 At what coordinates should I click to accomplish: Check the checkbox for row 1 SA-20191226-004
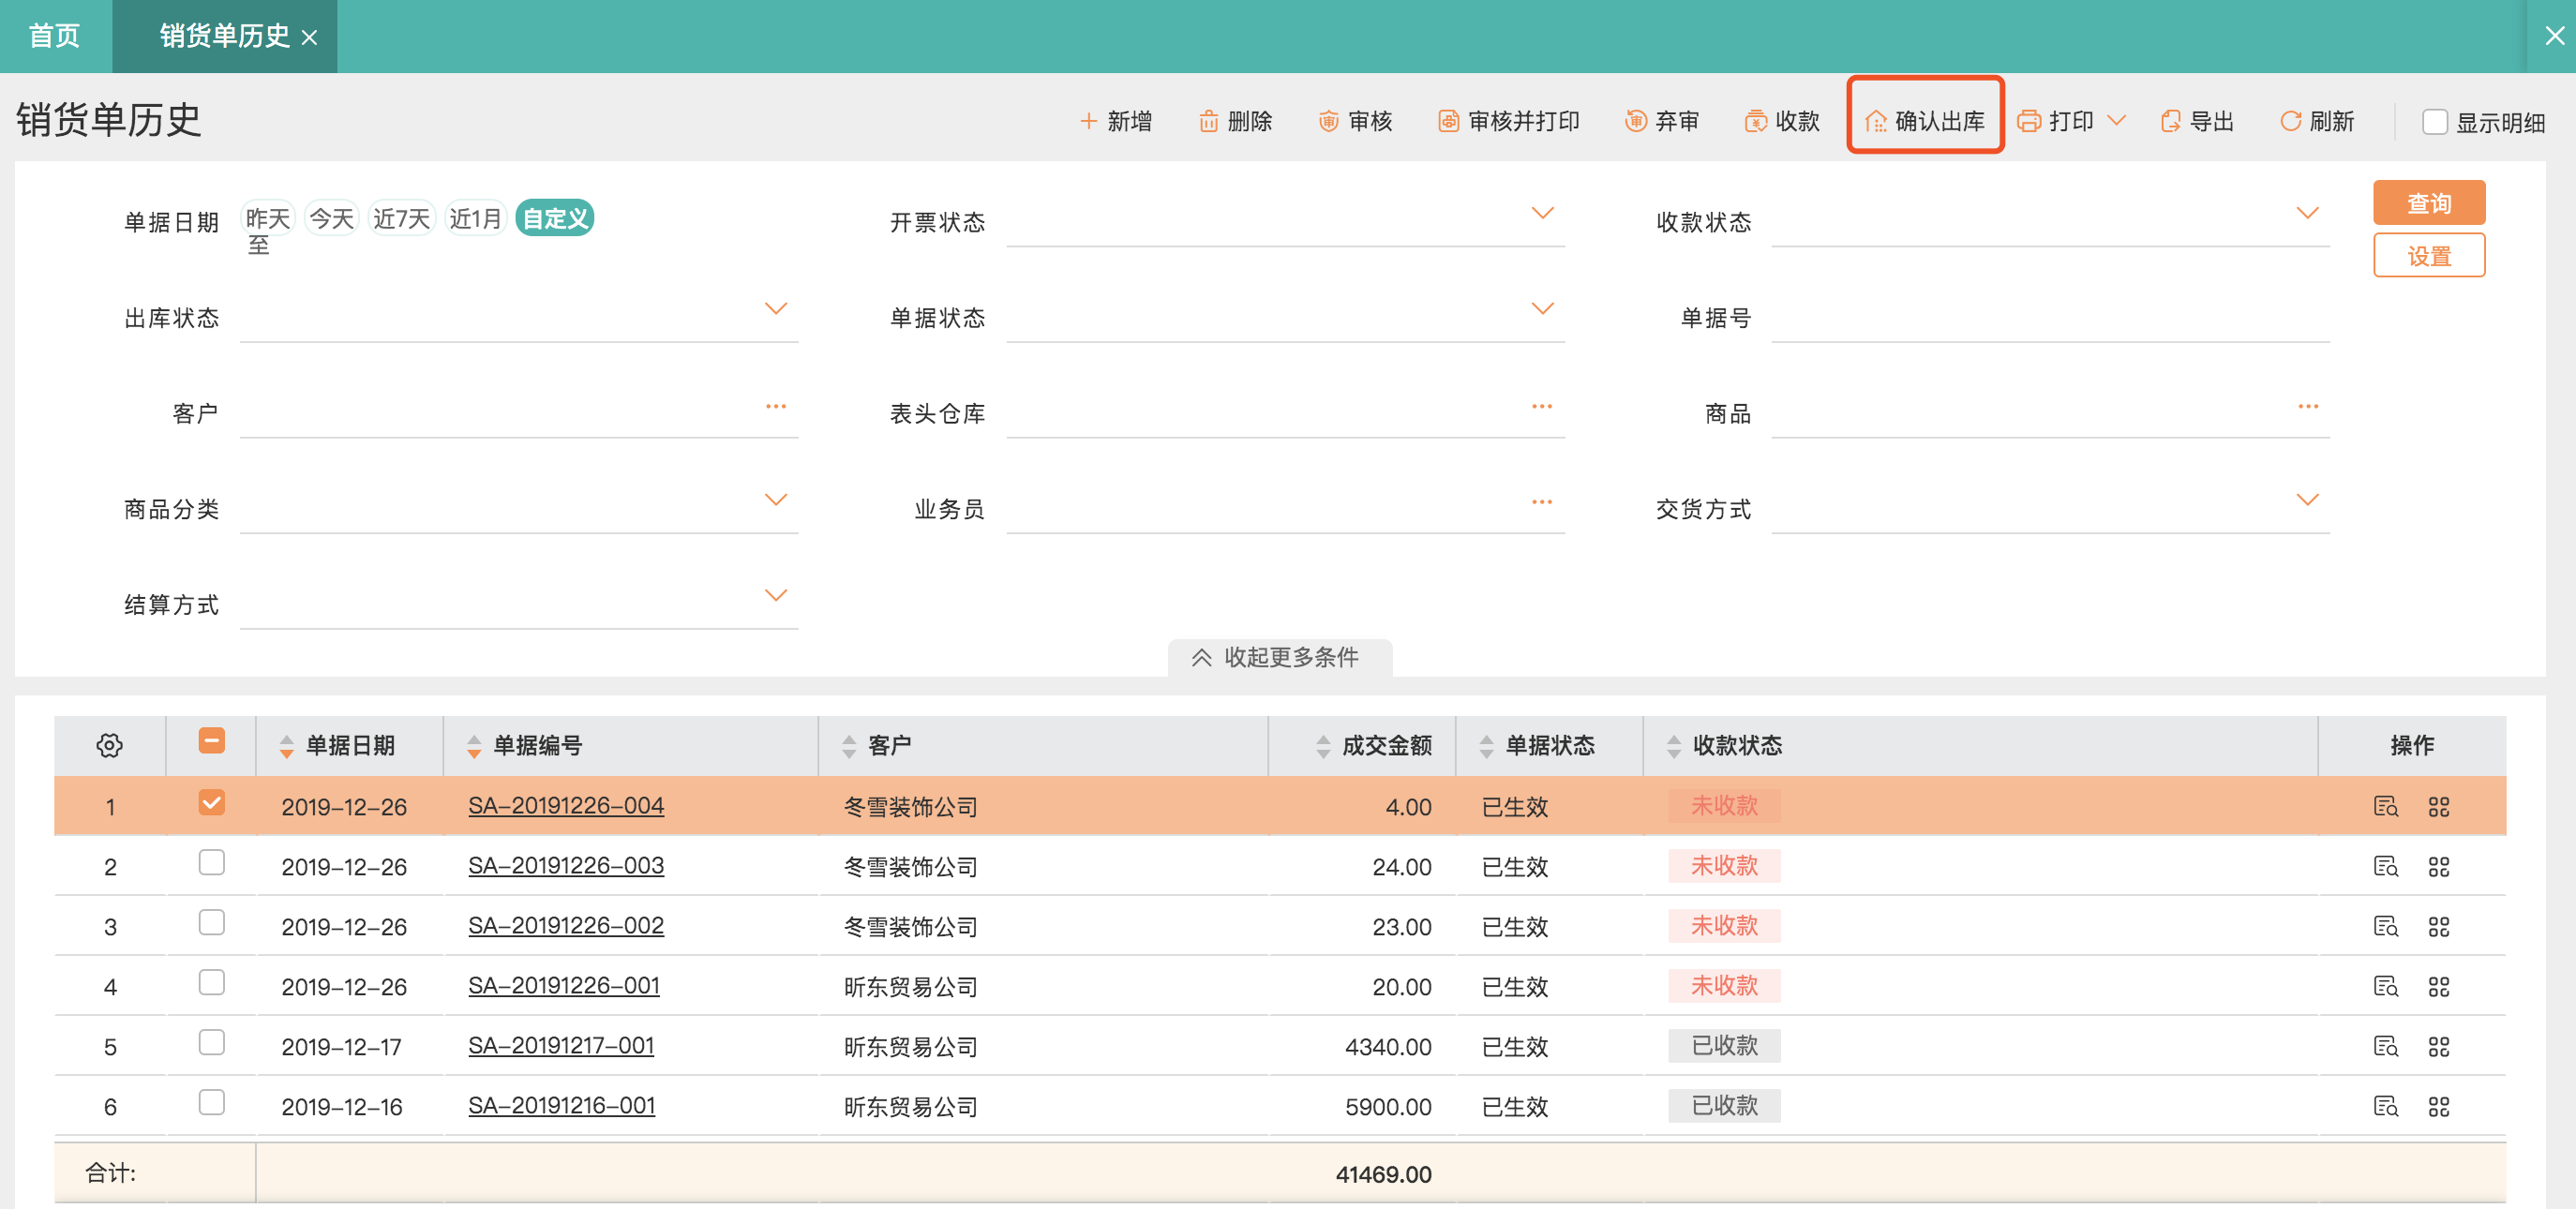click(209, 803)
